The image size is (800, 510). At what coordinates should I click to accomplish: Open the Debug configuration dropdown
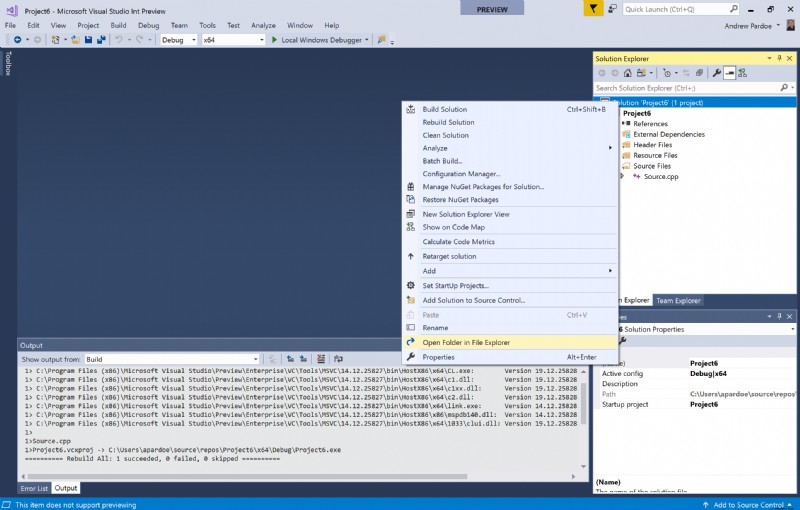179,40
